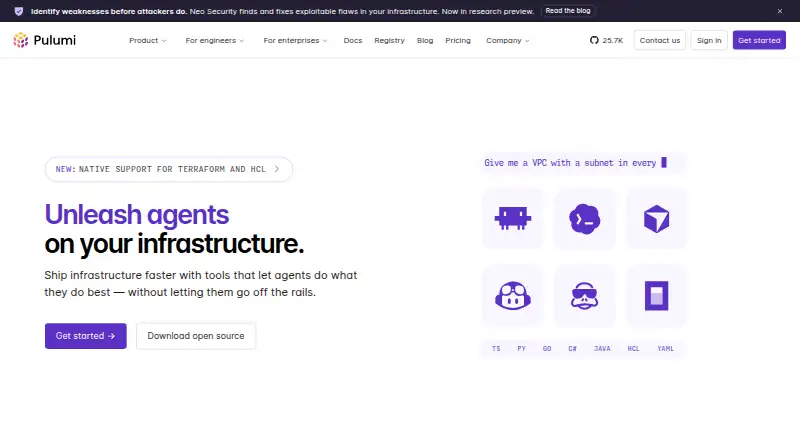Expand the For engineers menu
Viewport: 800px width, 440px height.
point(215,40)
